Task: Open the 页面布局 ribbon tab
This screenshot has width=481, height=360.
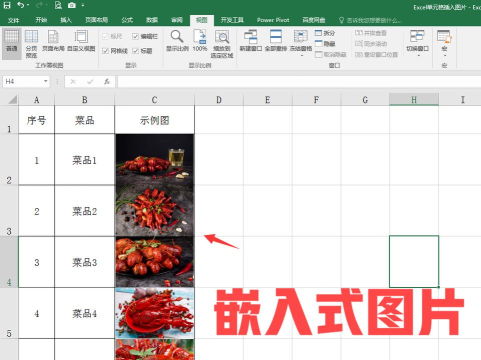Action: [96, 20]
